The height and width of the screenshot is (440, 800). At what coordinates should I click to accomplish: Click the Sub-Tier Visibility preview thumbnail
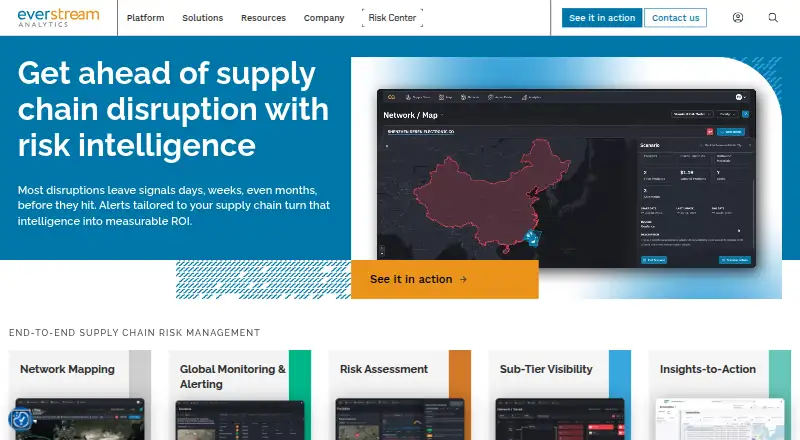point(560,419)
